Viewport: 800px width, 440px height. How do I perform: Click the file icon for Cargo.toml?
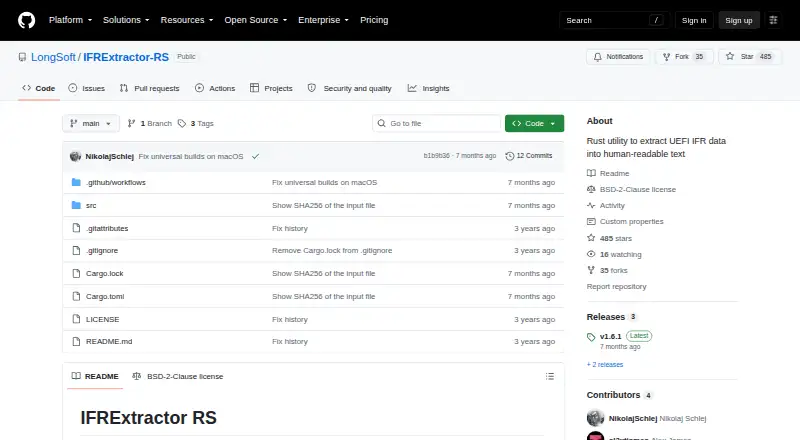tap(76, 297)
